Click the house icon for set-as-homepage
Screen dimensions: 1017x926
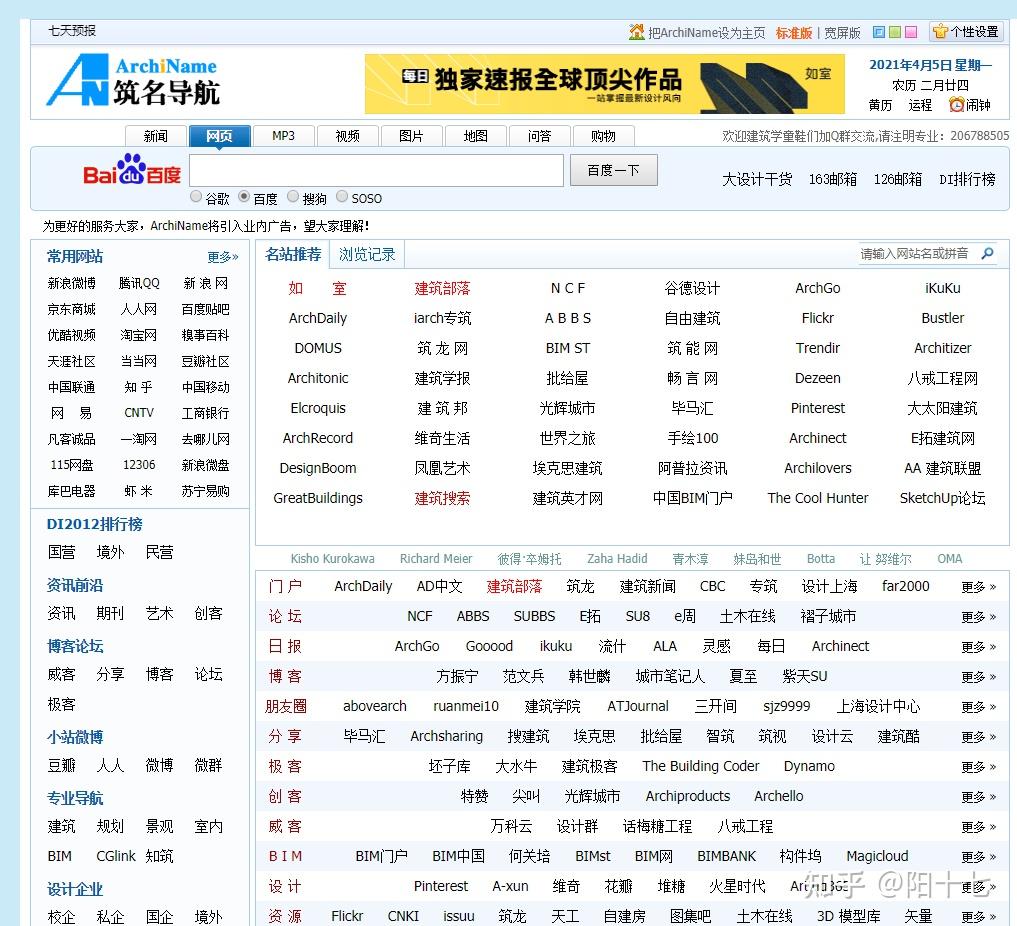click(636, 32)
